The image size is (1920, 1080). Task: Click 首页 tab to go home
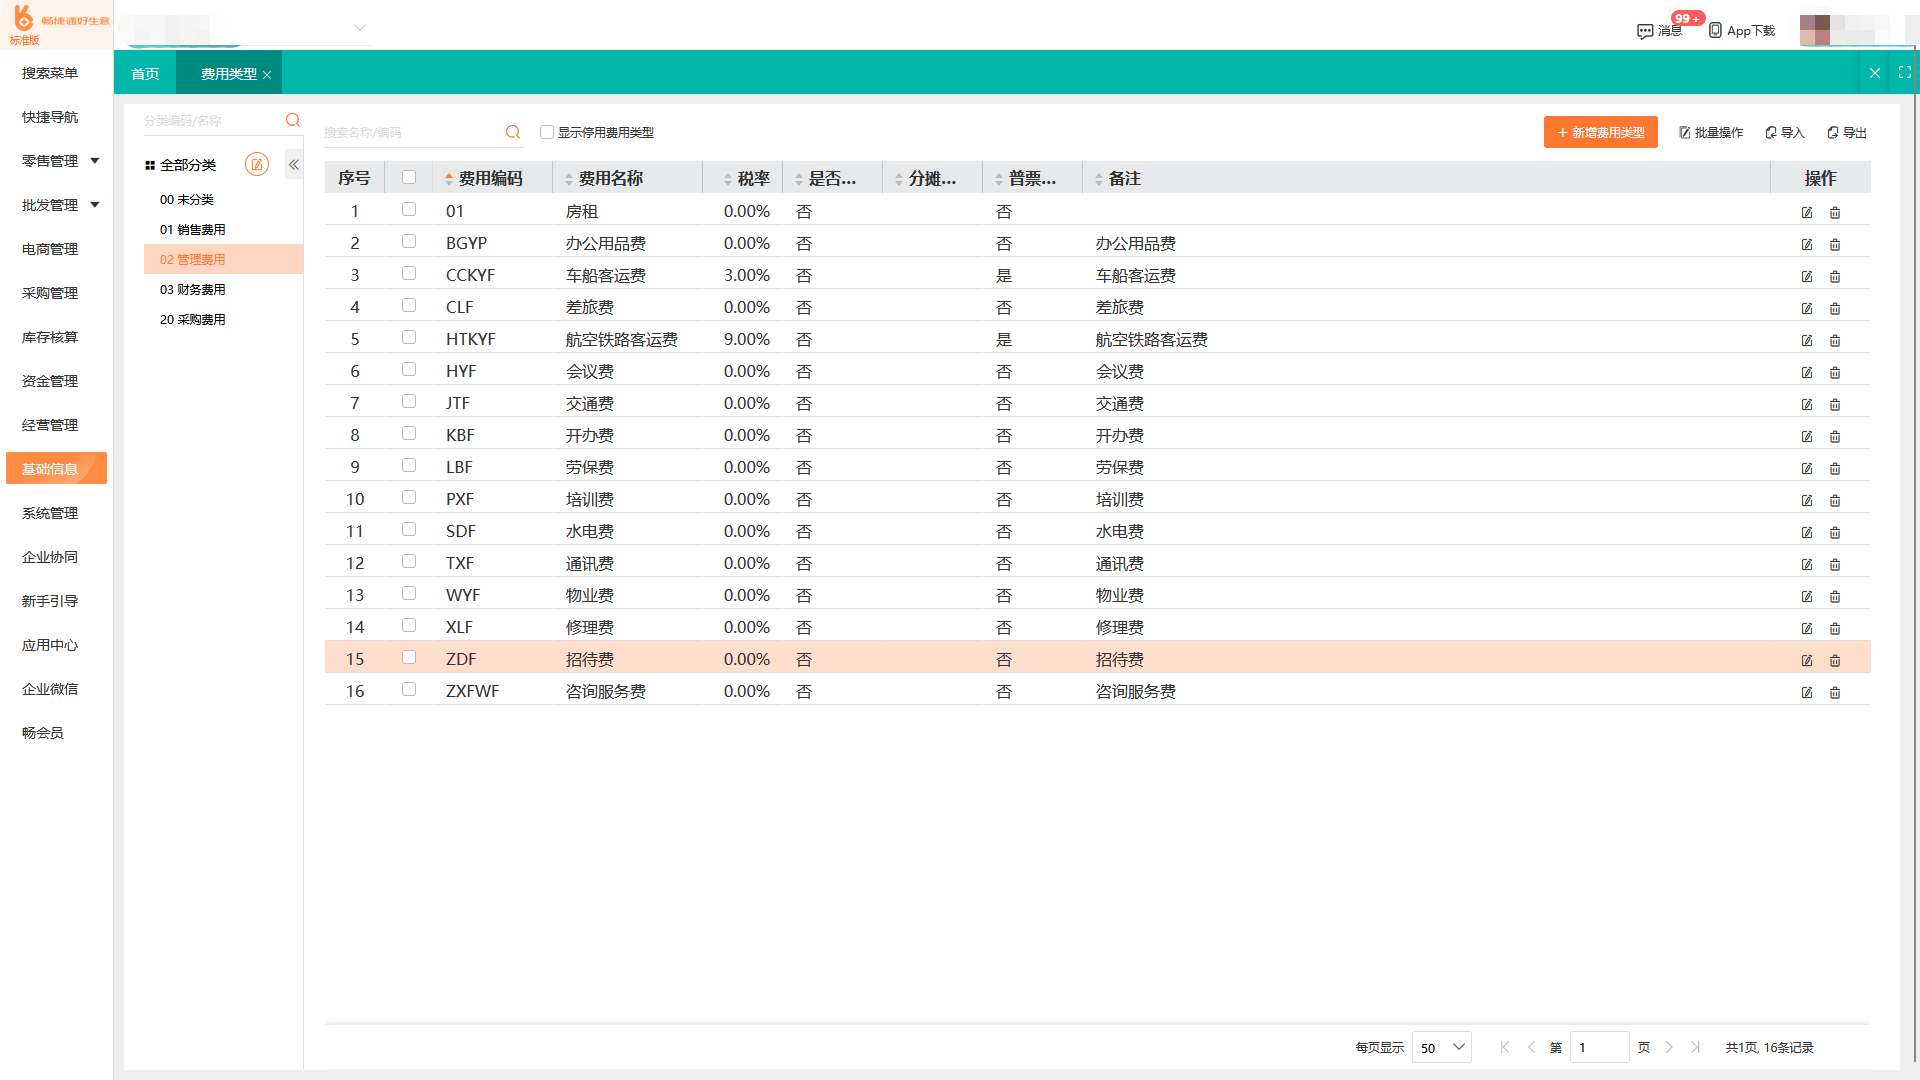click(x=145, y=74)
